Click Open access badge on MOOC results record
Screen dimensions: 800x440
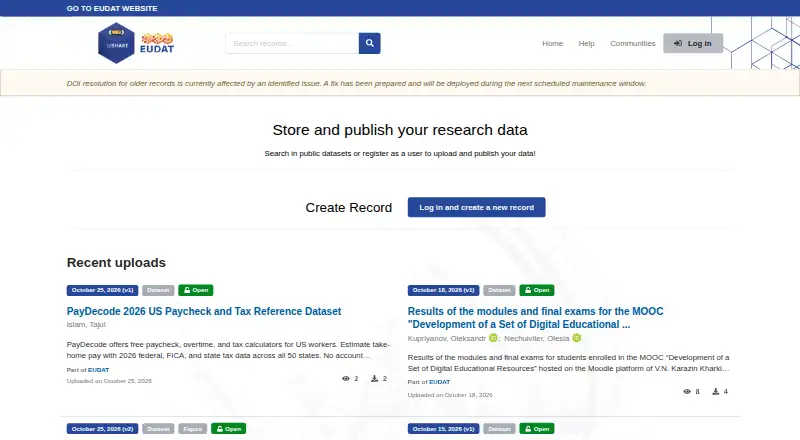pyautogui.click(x=537, y=290)
